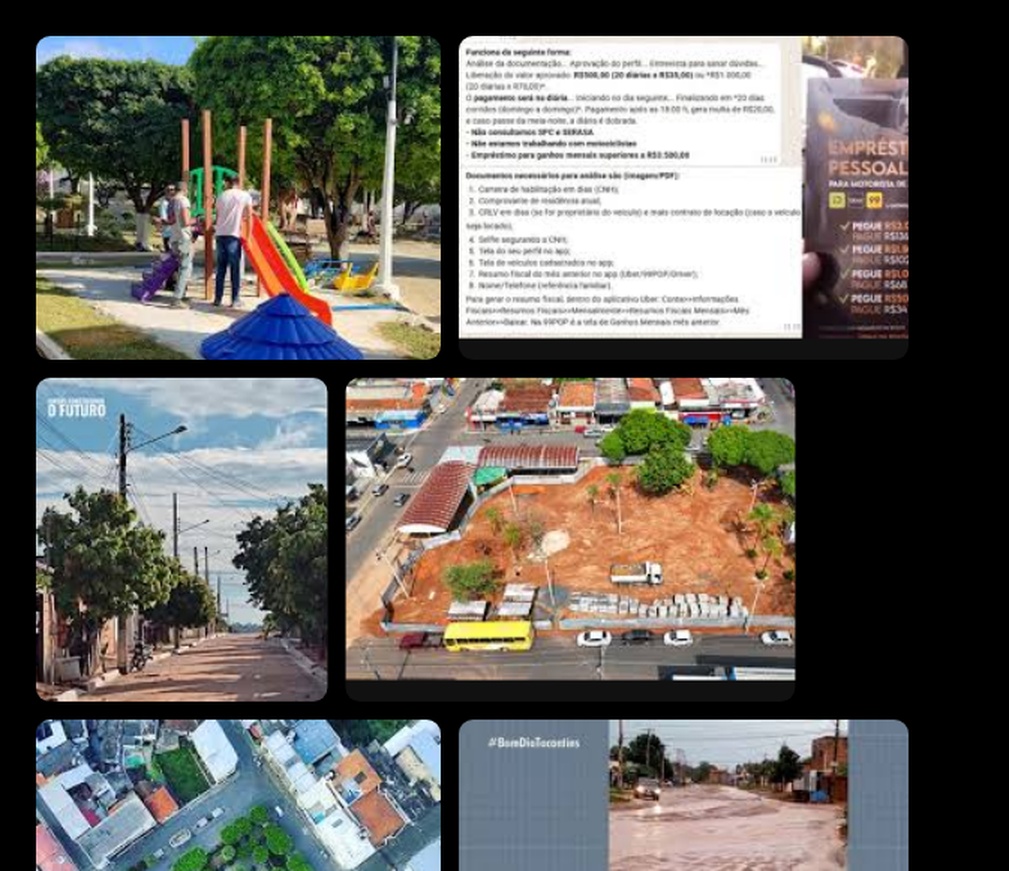
Task: Click the blue cone roof of playground
Action: (x=279, y=332)
